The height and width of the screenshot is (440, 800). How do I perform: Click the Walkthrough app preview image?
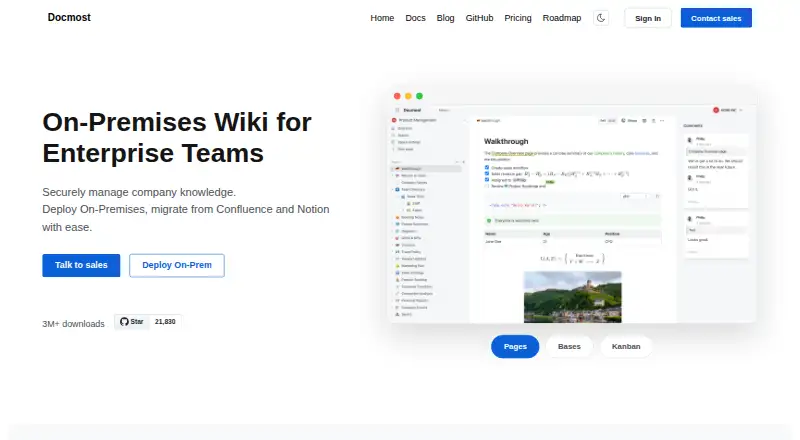573,206
